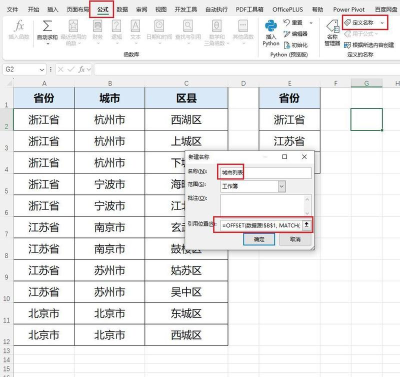
Task: Open the Logical (逻辑) functions icon
Action: click(116, 26)
